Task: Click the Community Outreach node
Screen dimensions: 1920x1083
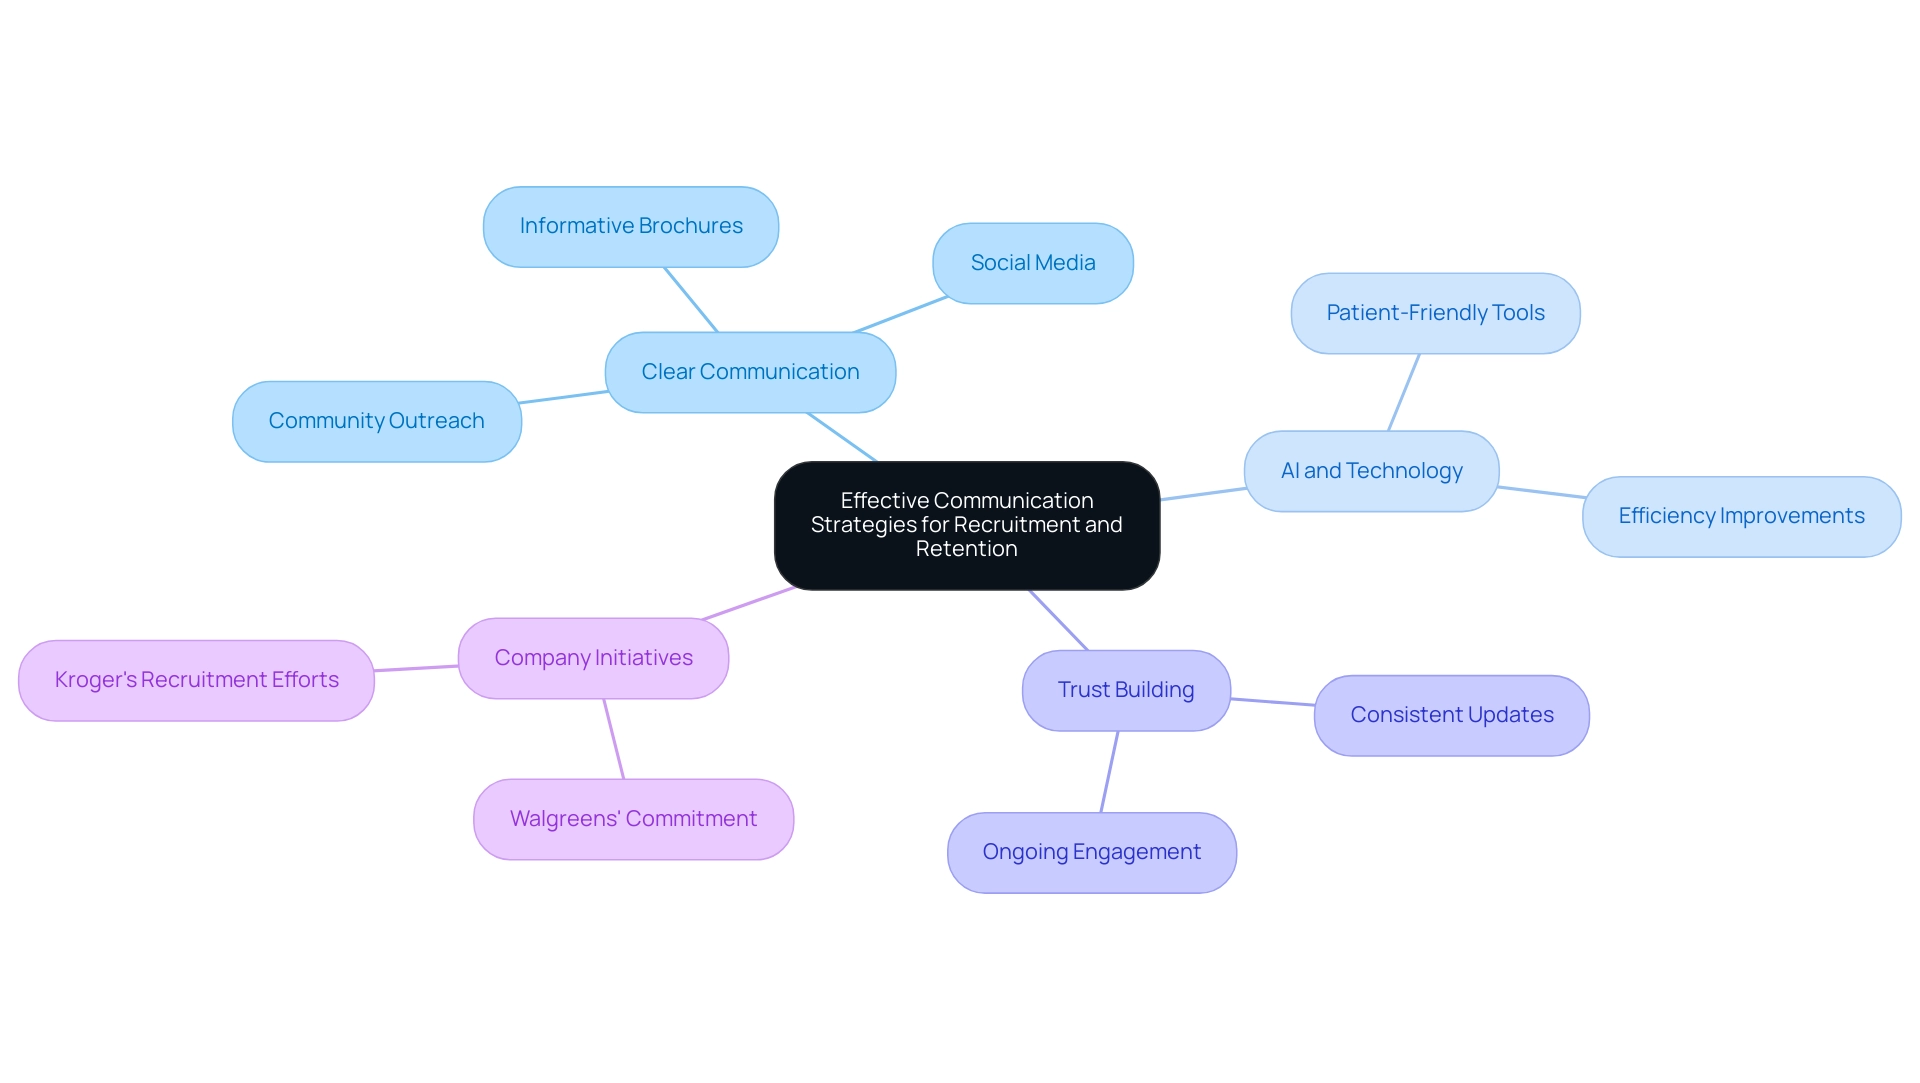Action: [x=378, y=418]
